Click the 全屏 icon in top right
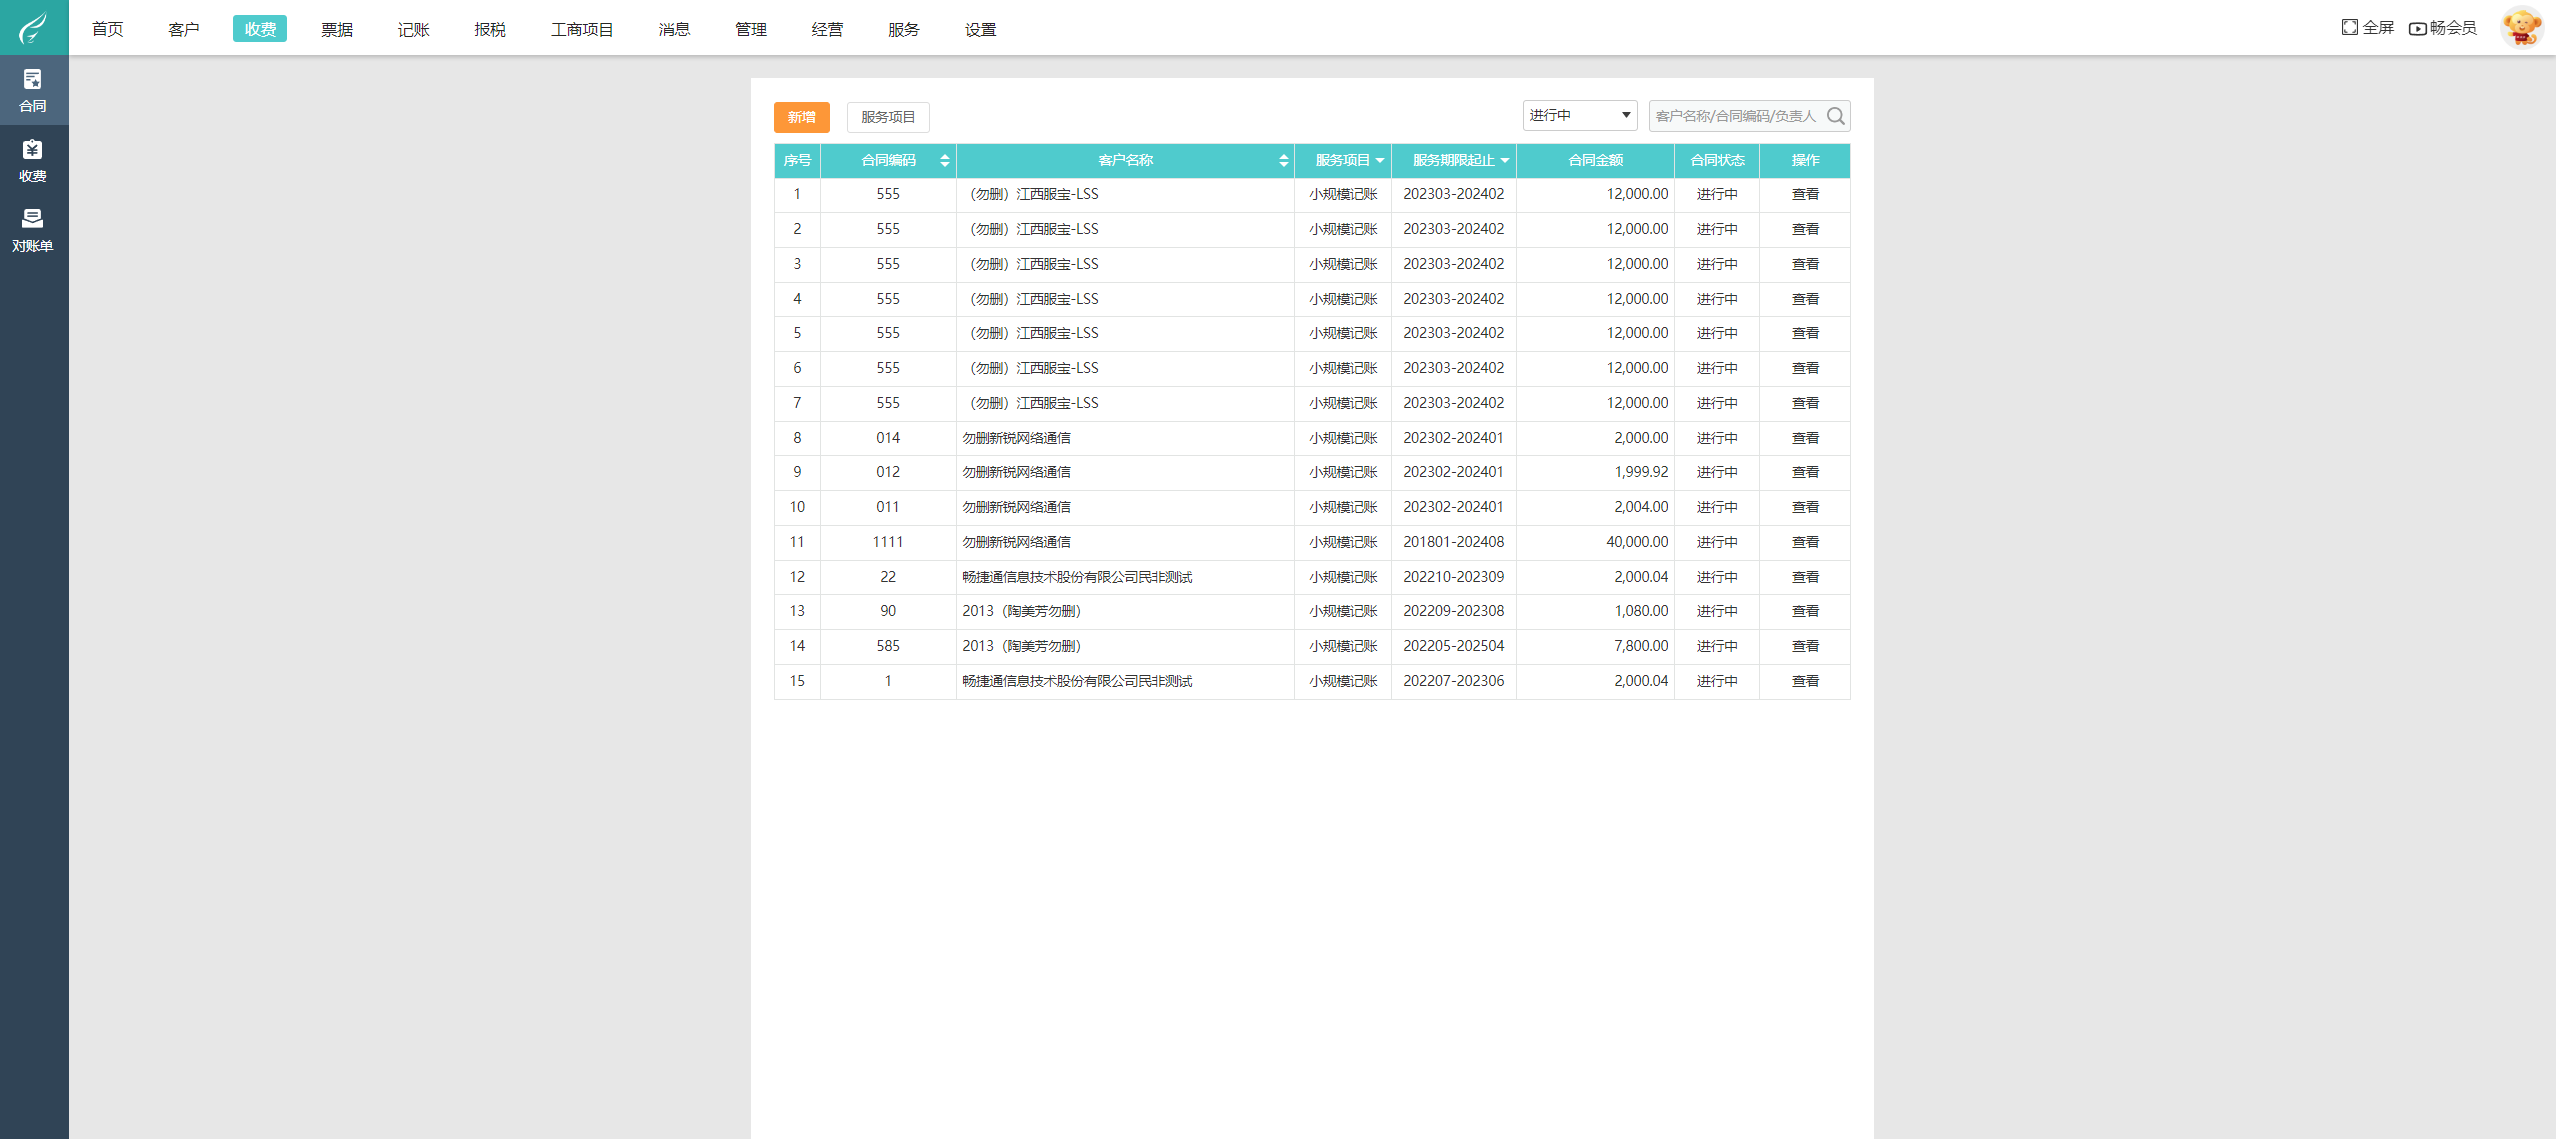The image size is (2556, 1139). tap(2346, 28)
